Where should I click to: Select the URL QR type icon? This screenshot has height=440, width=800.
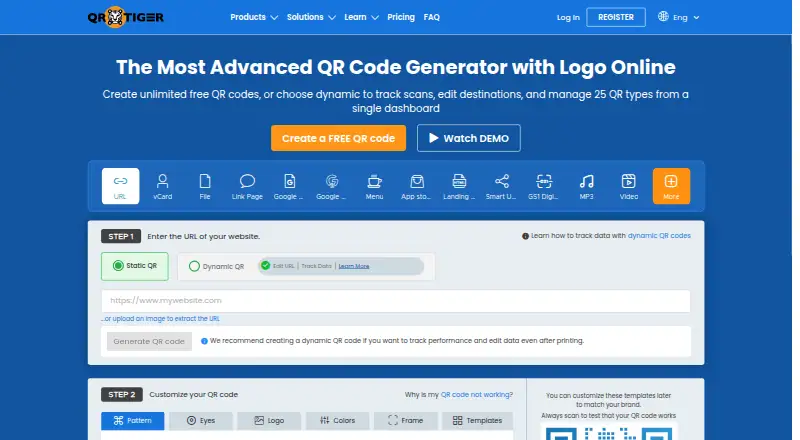[120, 186]
